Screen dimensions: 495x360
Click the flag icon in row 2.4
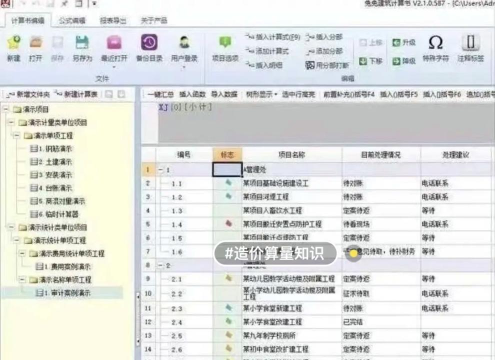[228, 321]
